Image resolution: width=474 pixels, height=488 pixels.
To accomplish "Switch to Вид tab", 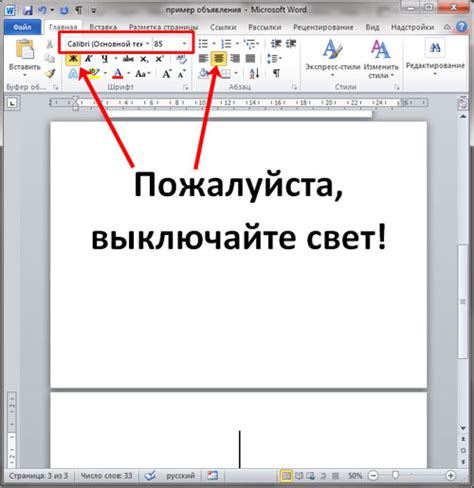I will (372, 27).
